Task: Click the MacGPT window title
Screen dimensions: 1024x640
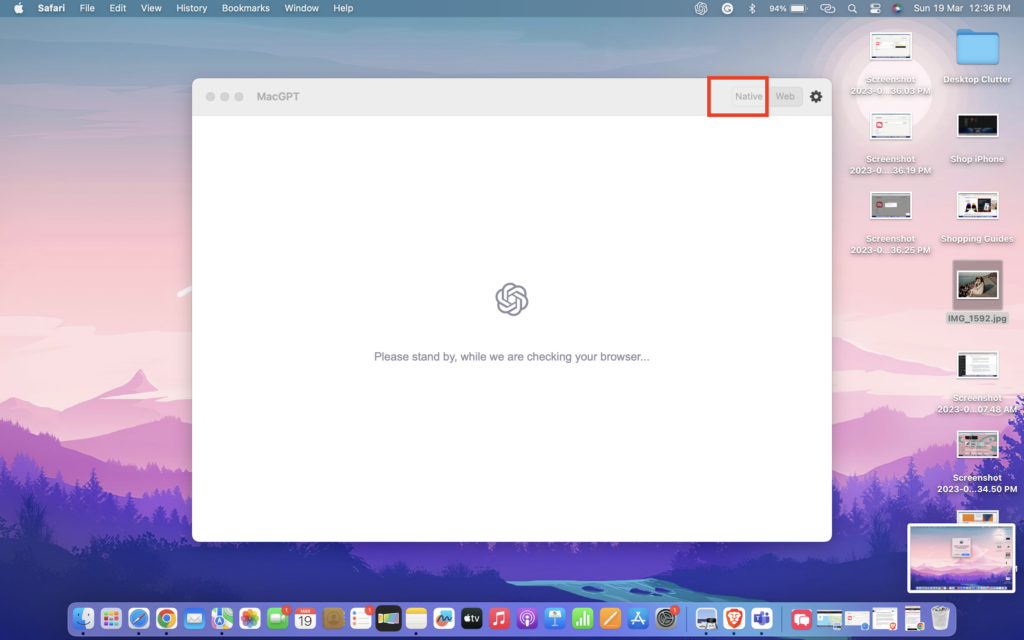Action: (278, 97)
